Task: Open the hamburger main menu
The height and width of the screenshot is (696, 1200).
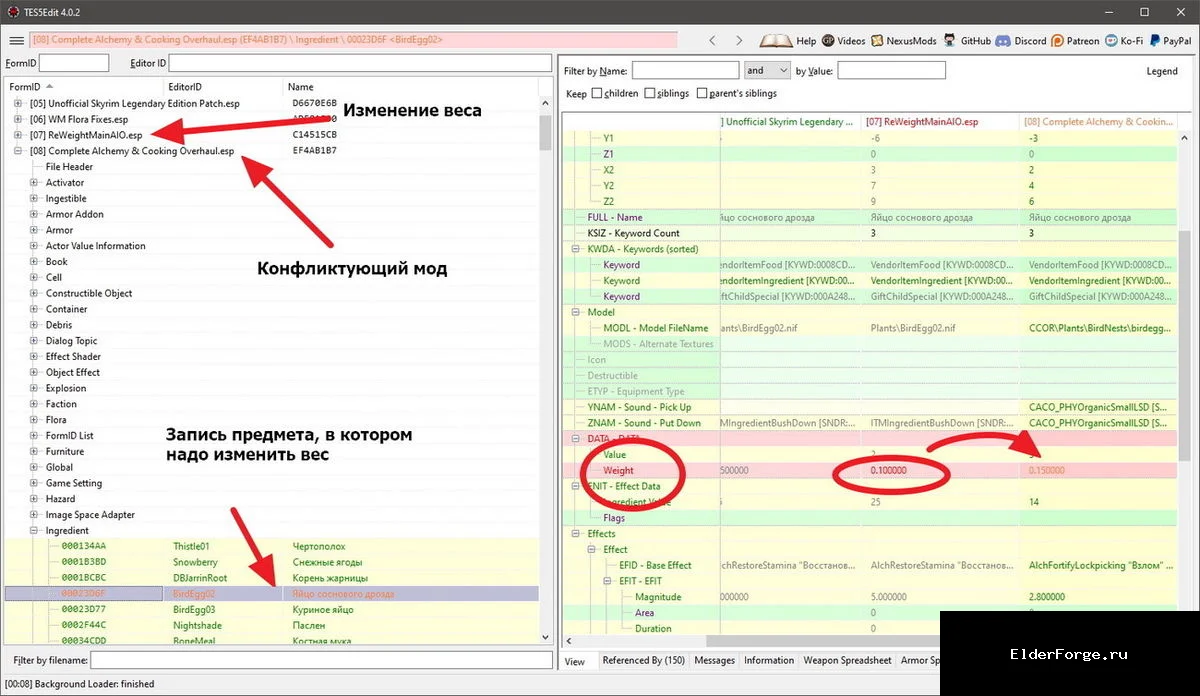Action: click(x=17, y=40)
